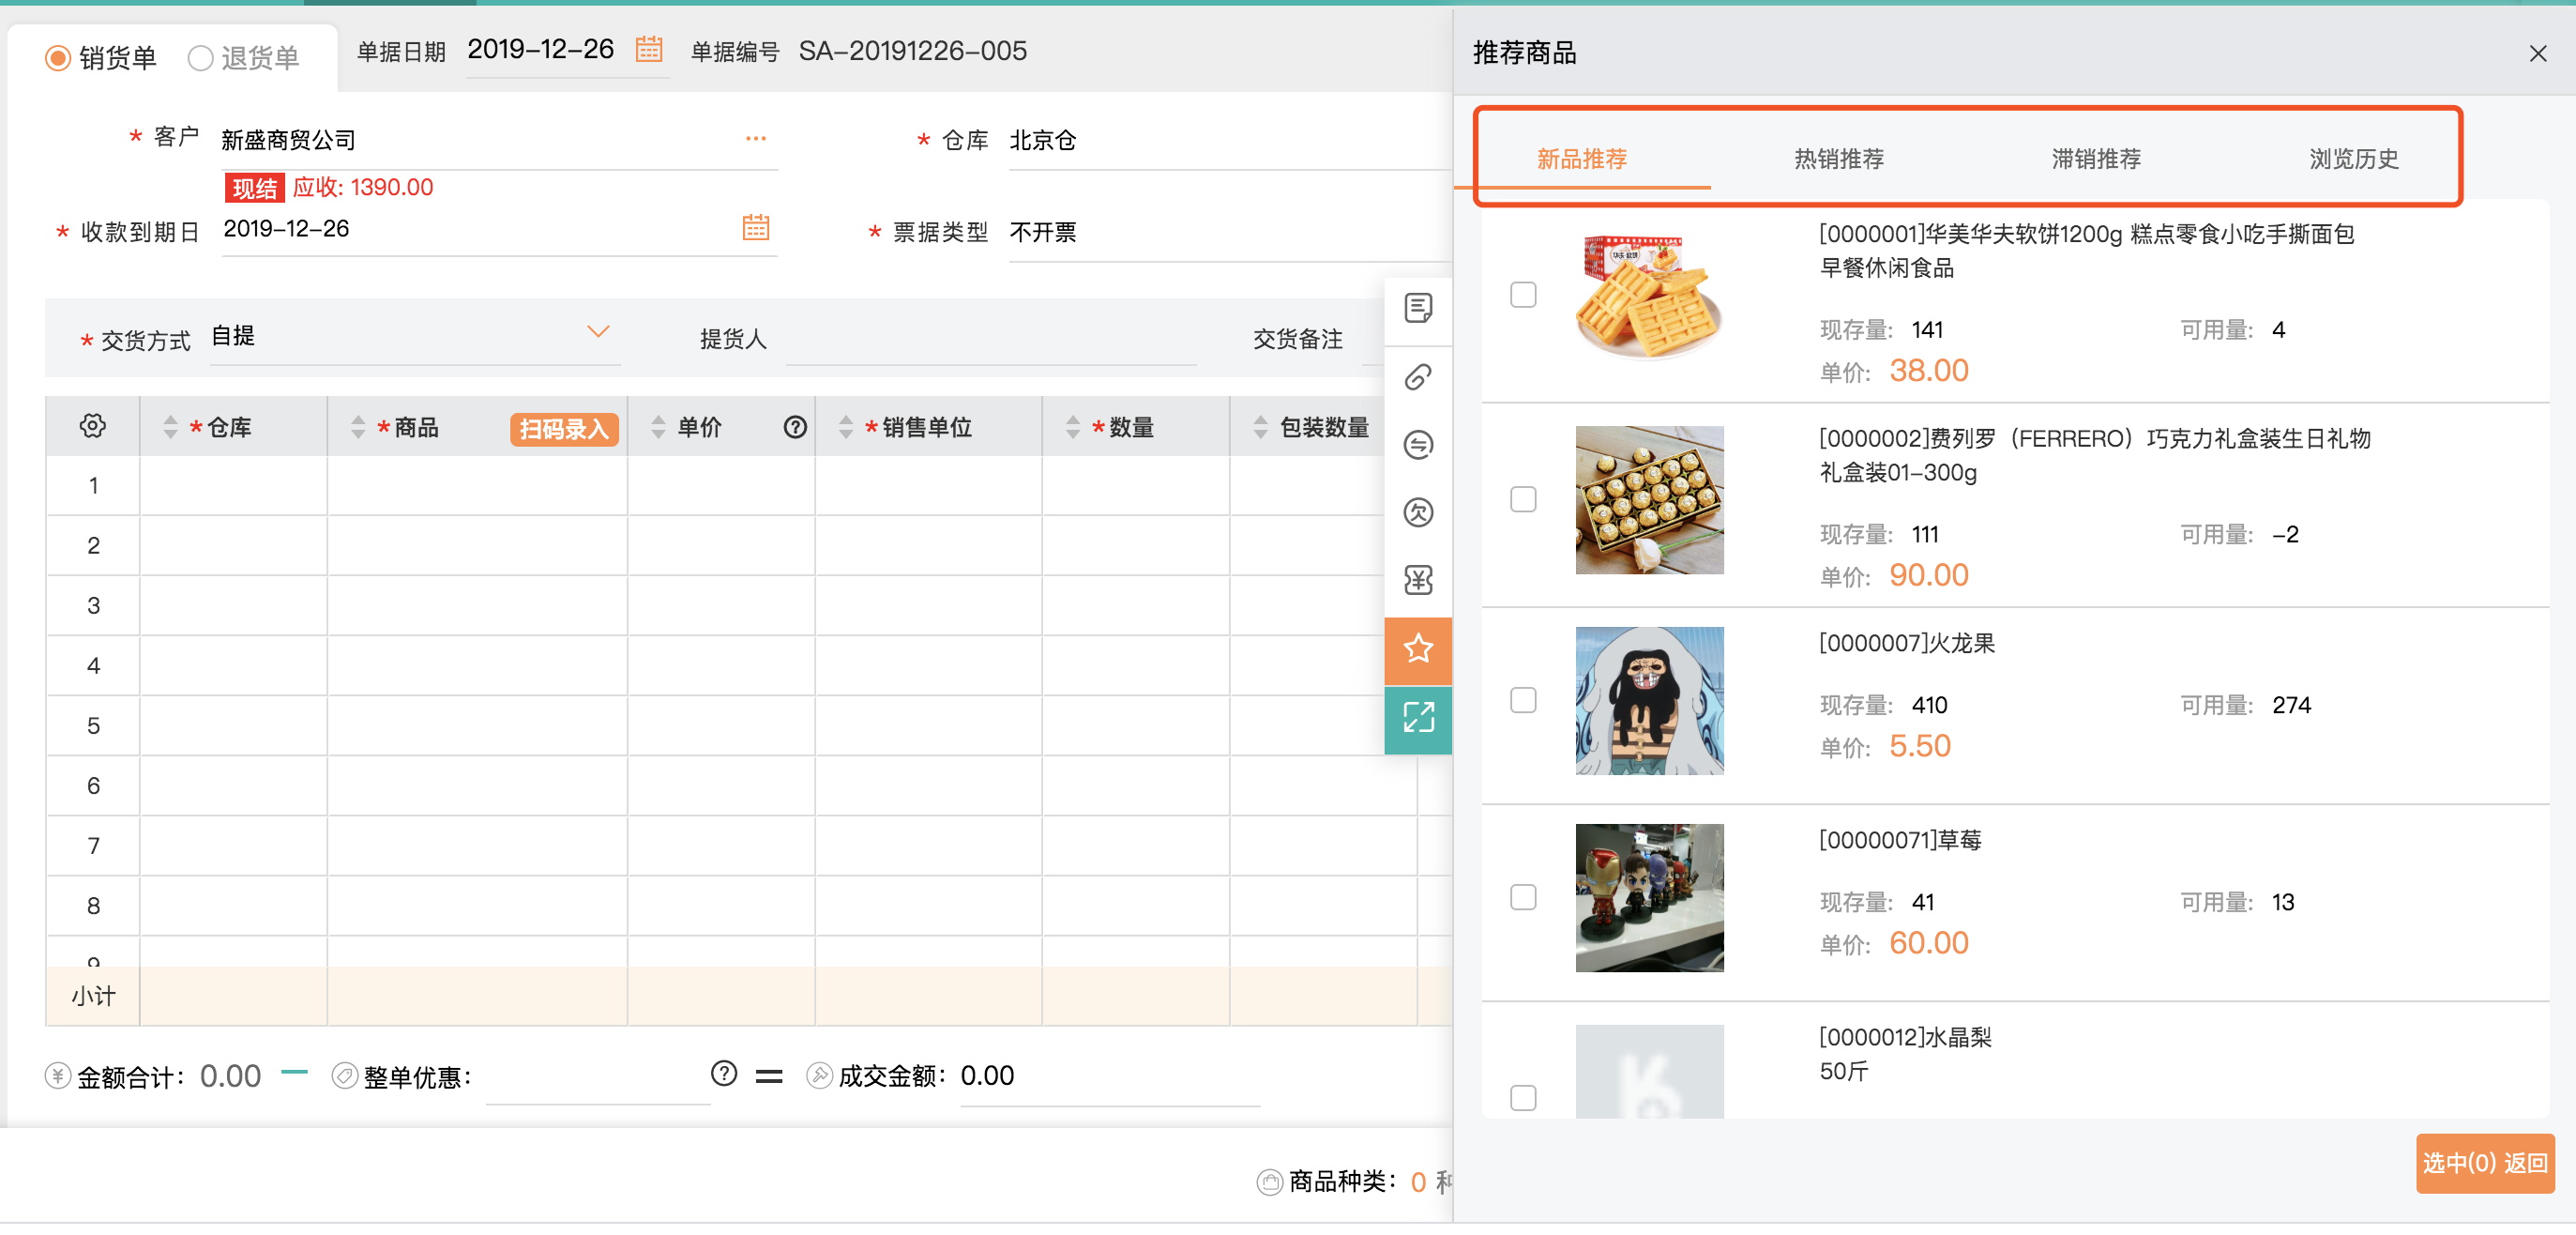Click the scan barcode entry icon
The width and height of the screenshot is (2576, 1235).
[567, 428]
